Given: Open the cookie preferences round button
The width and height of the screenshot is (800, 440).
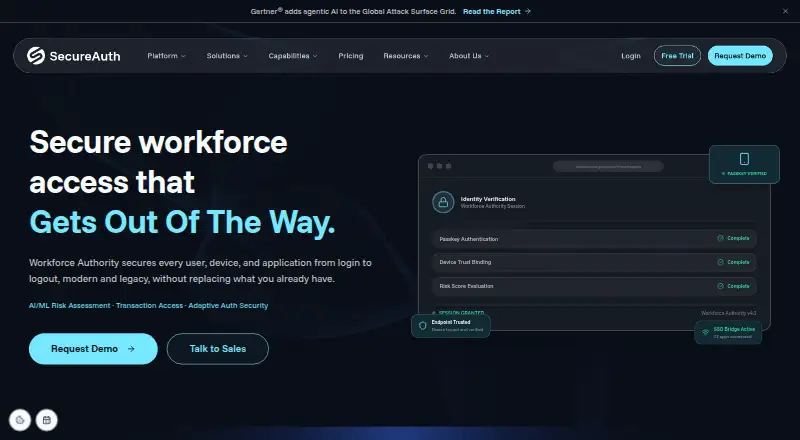Looking at the screenshot, I should coord(20,420).
